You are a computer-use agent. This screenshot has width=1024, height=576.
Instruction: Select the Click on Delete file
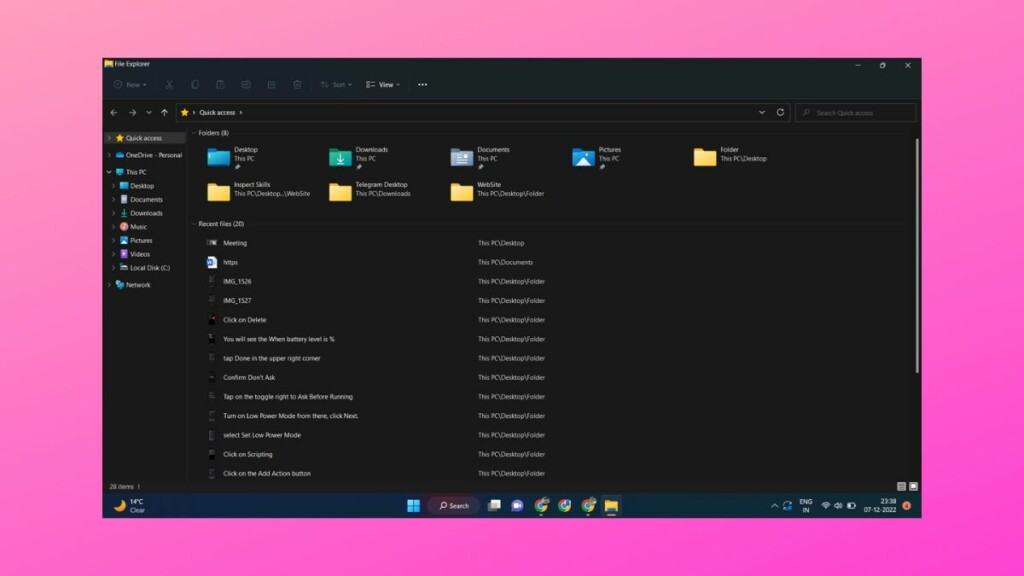(x=245, y=320)
